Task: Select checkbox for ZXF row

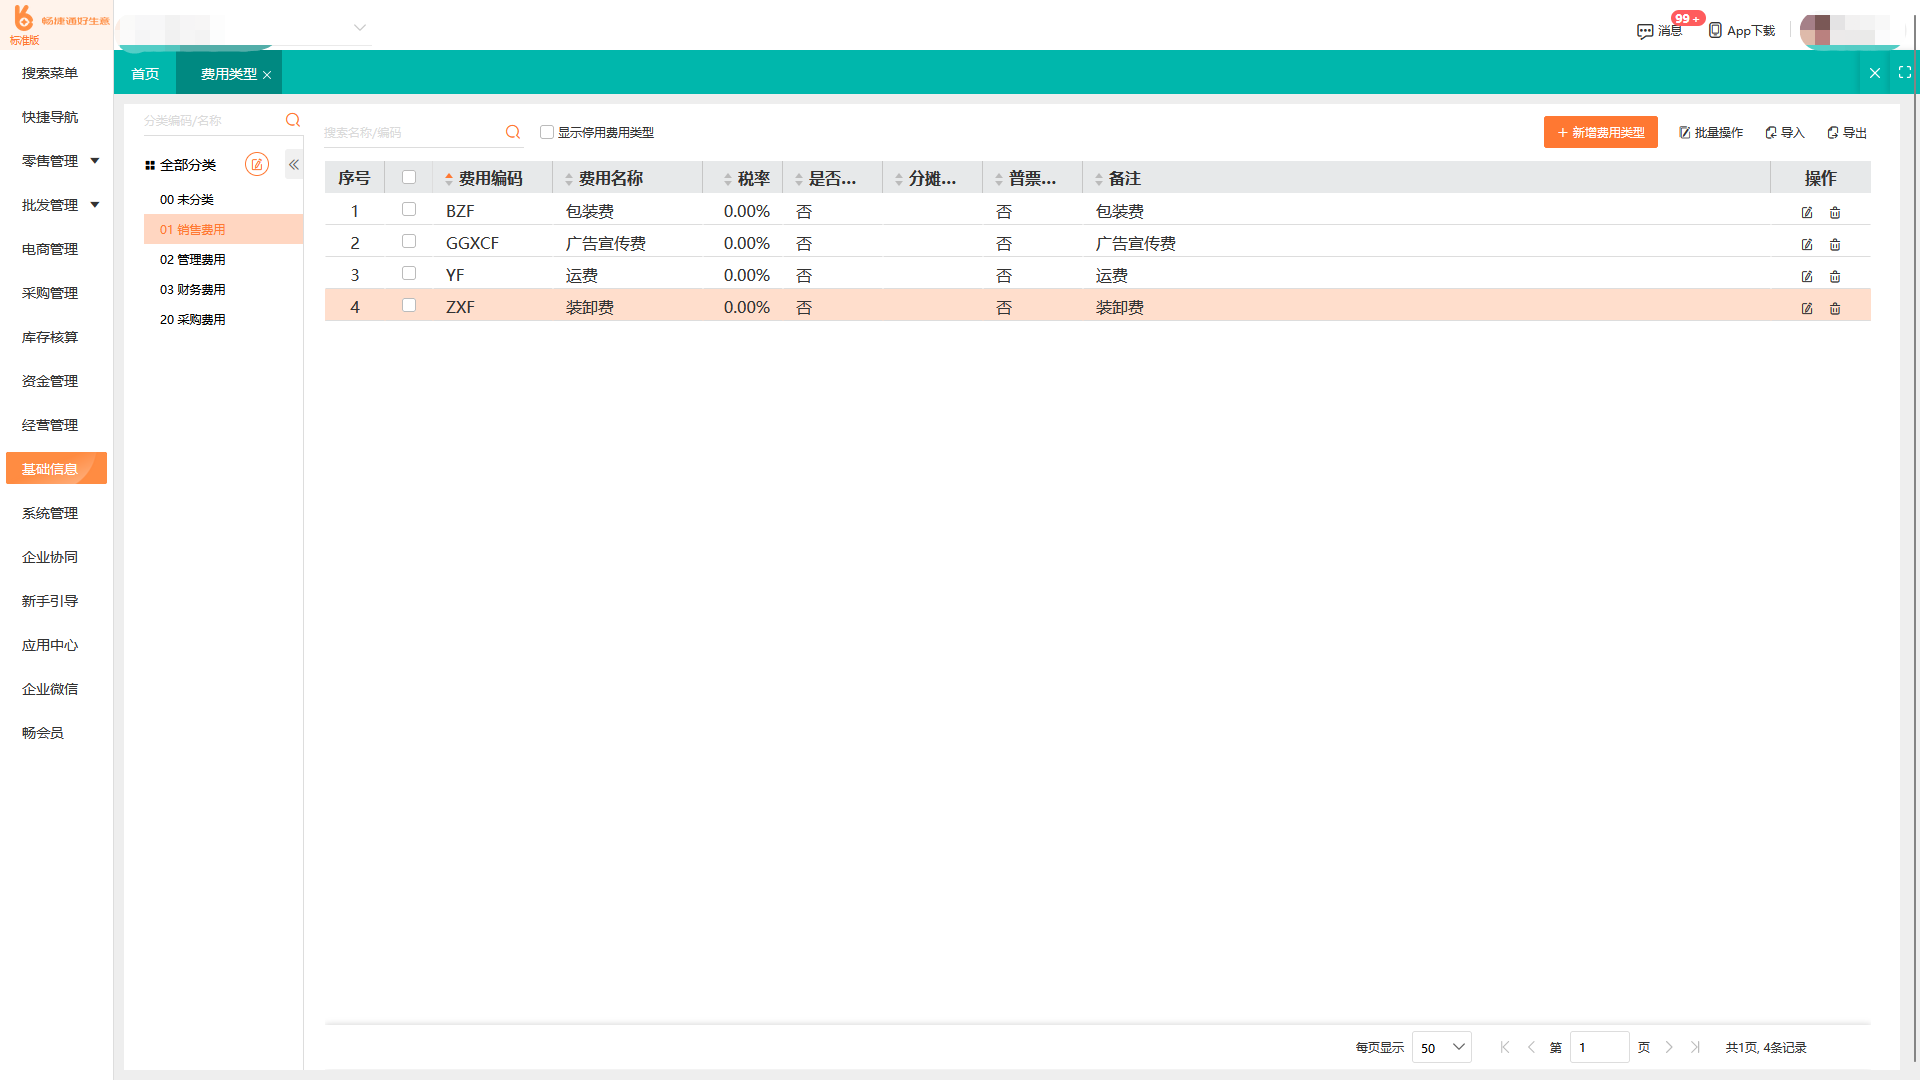Action: 409,306
